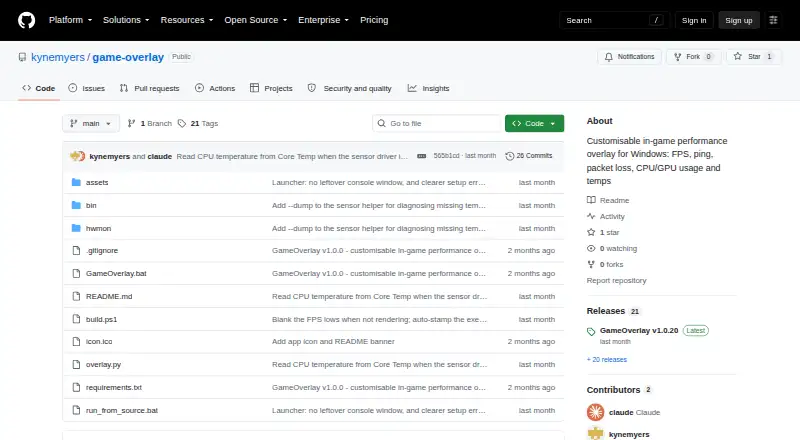800x440 pixels.
Task: Fork this repository
Action: [x=693, y=57]
